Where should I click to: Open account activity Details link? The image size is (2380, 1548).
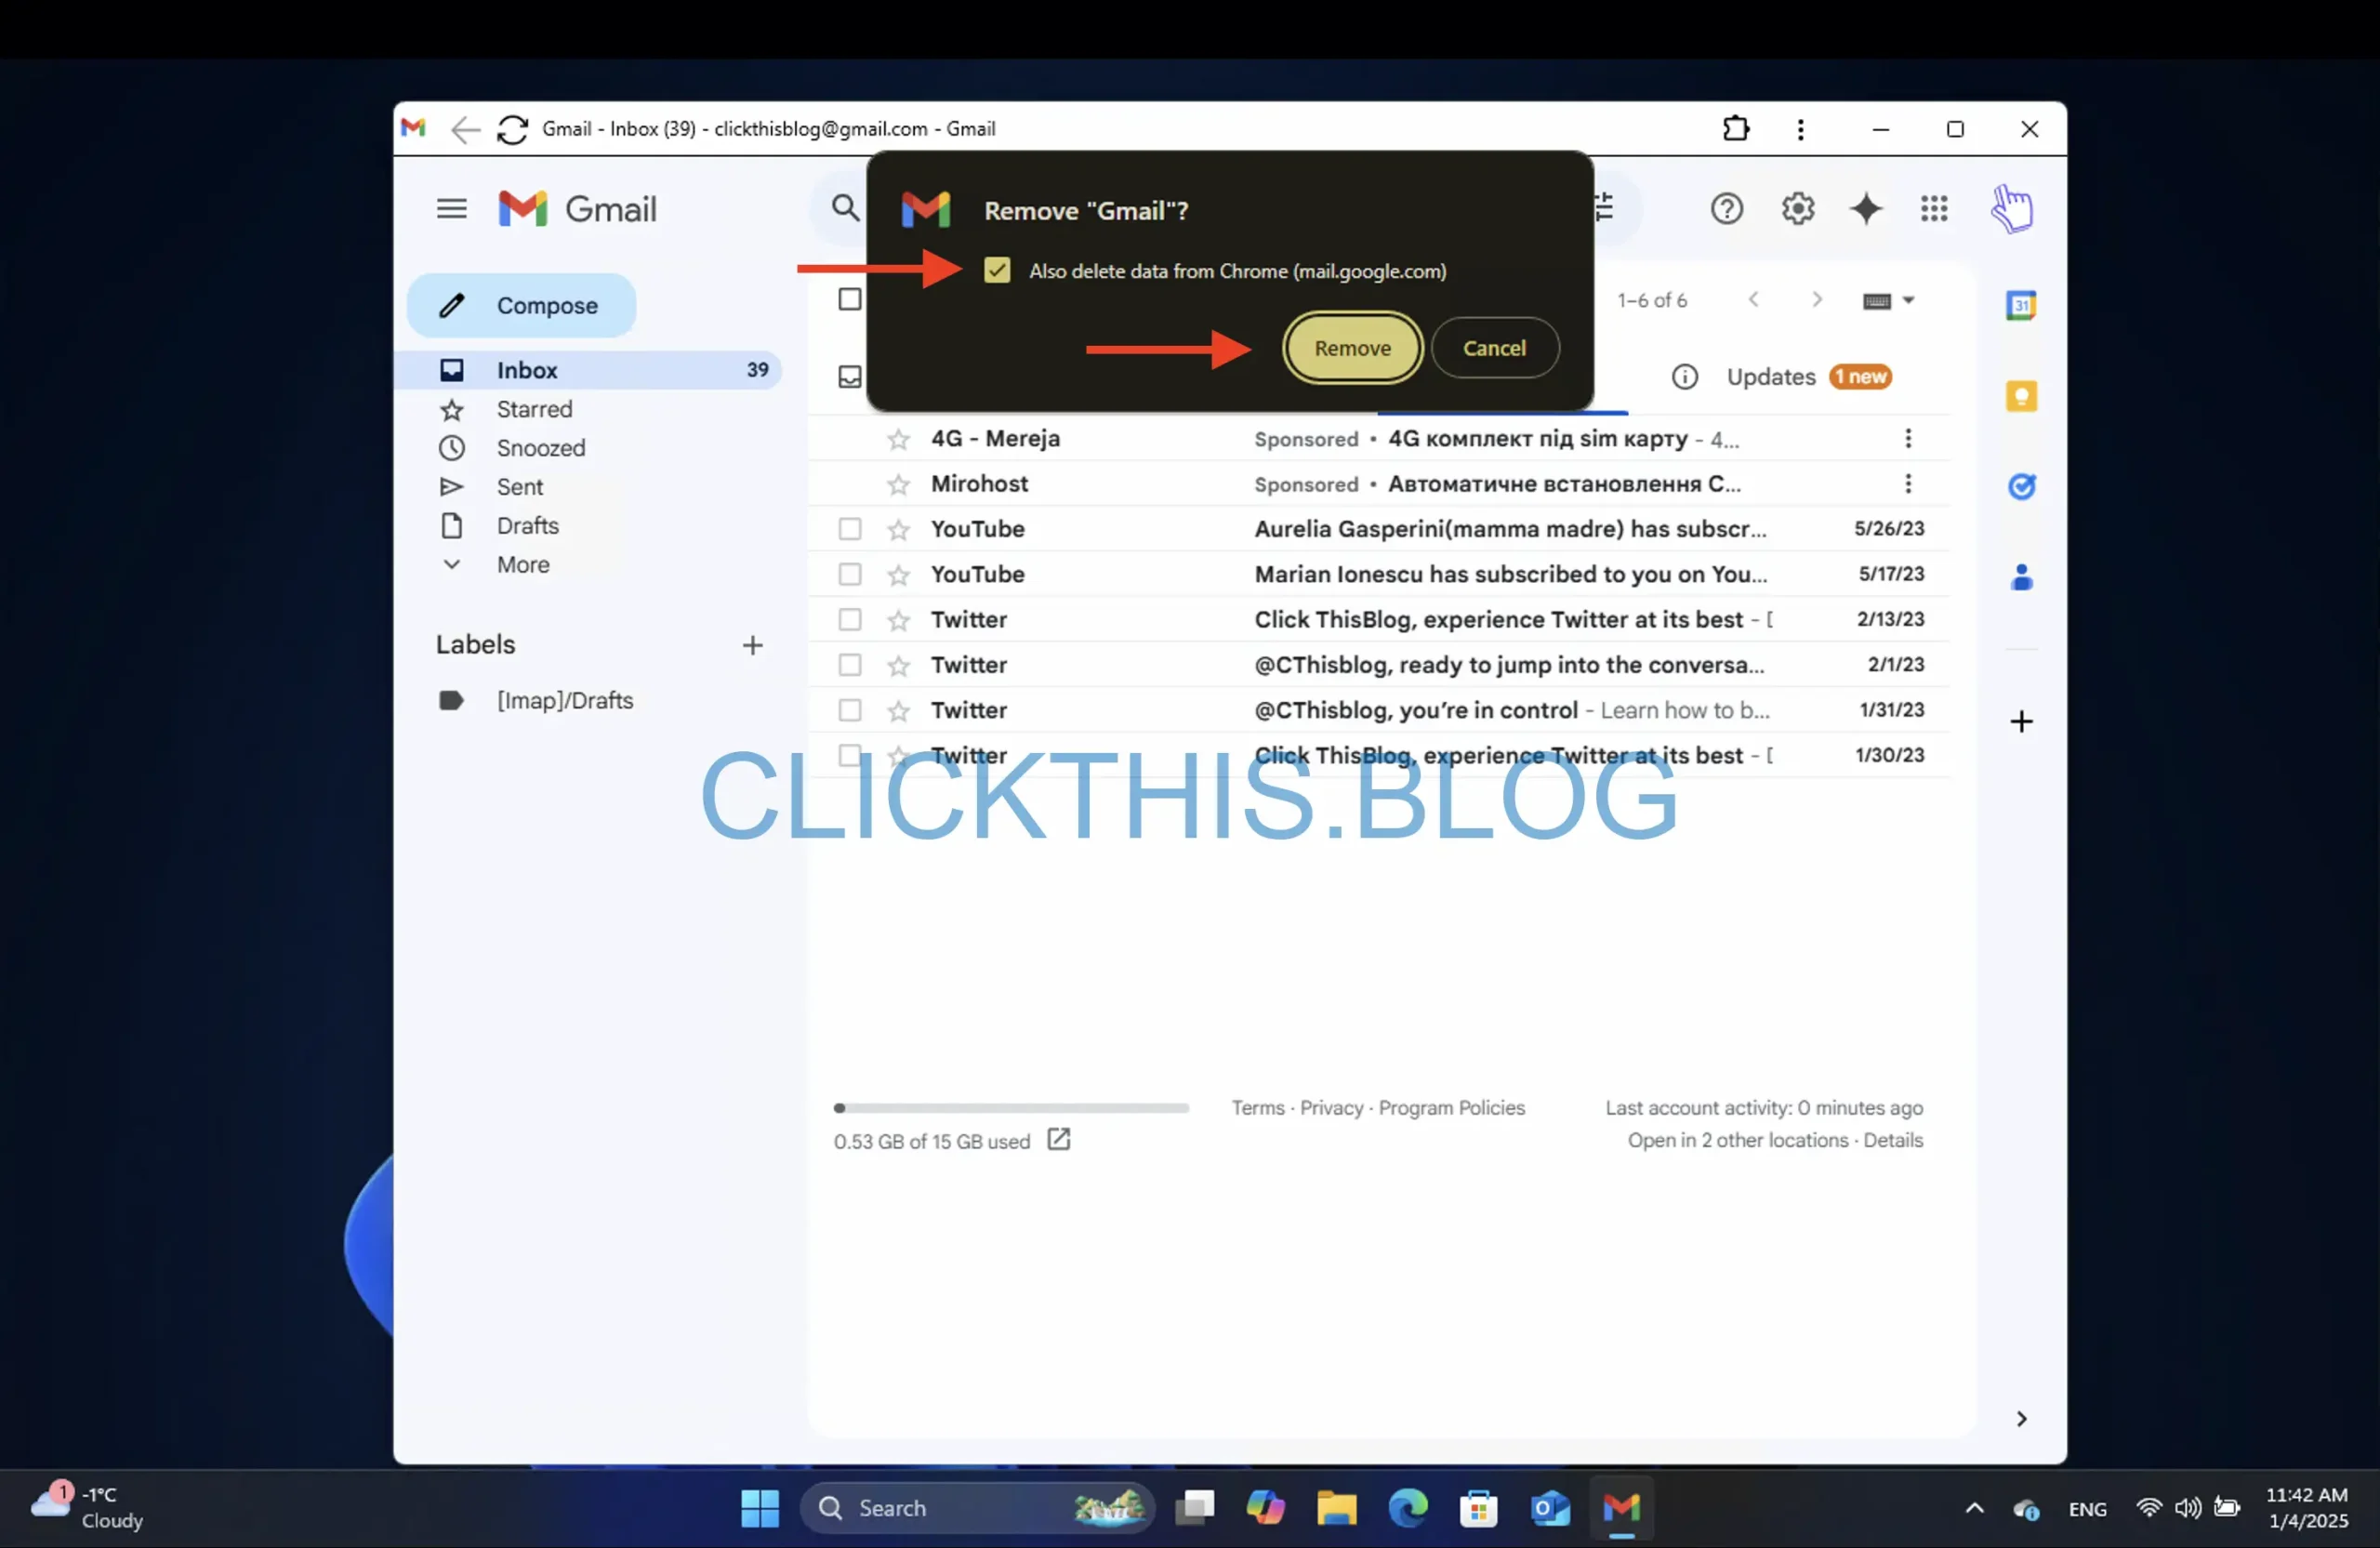coord(1892,1140)
